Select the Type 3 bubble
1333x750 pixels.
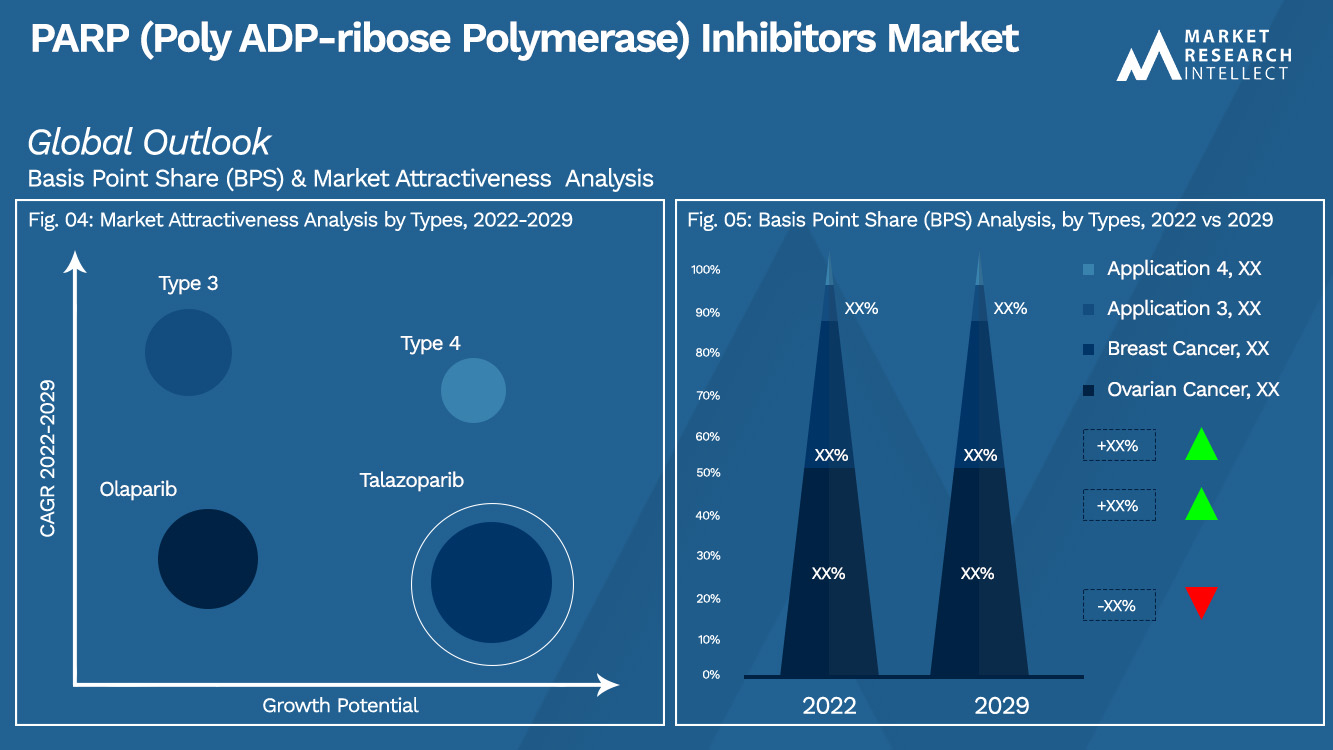[x=188, y=352]
